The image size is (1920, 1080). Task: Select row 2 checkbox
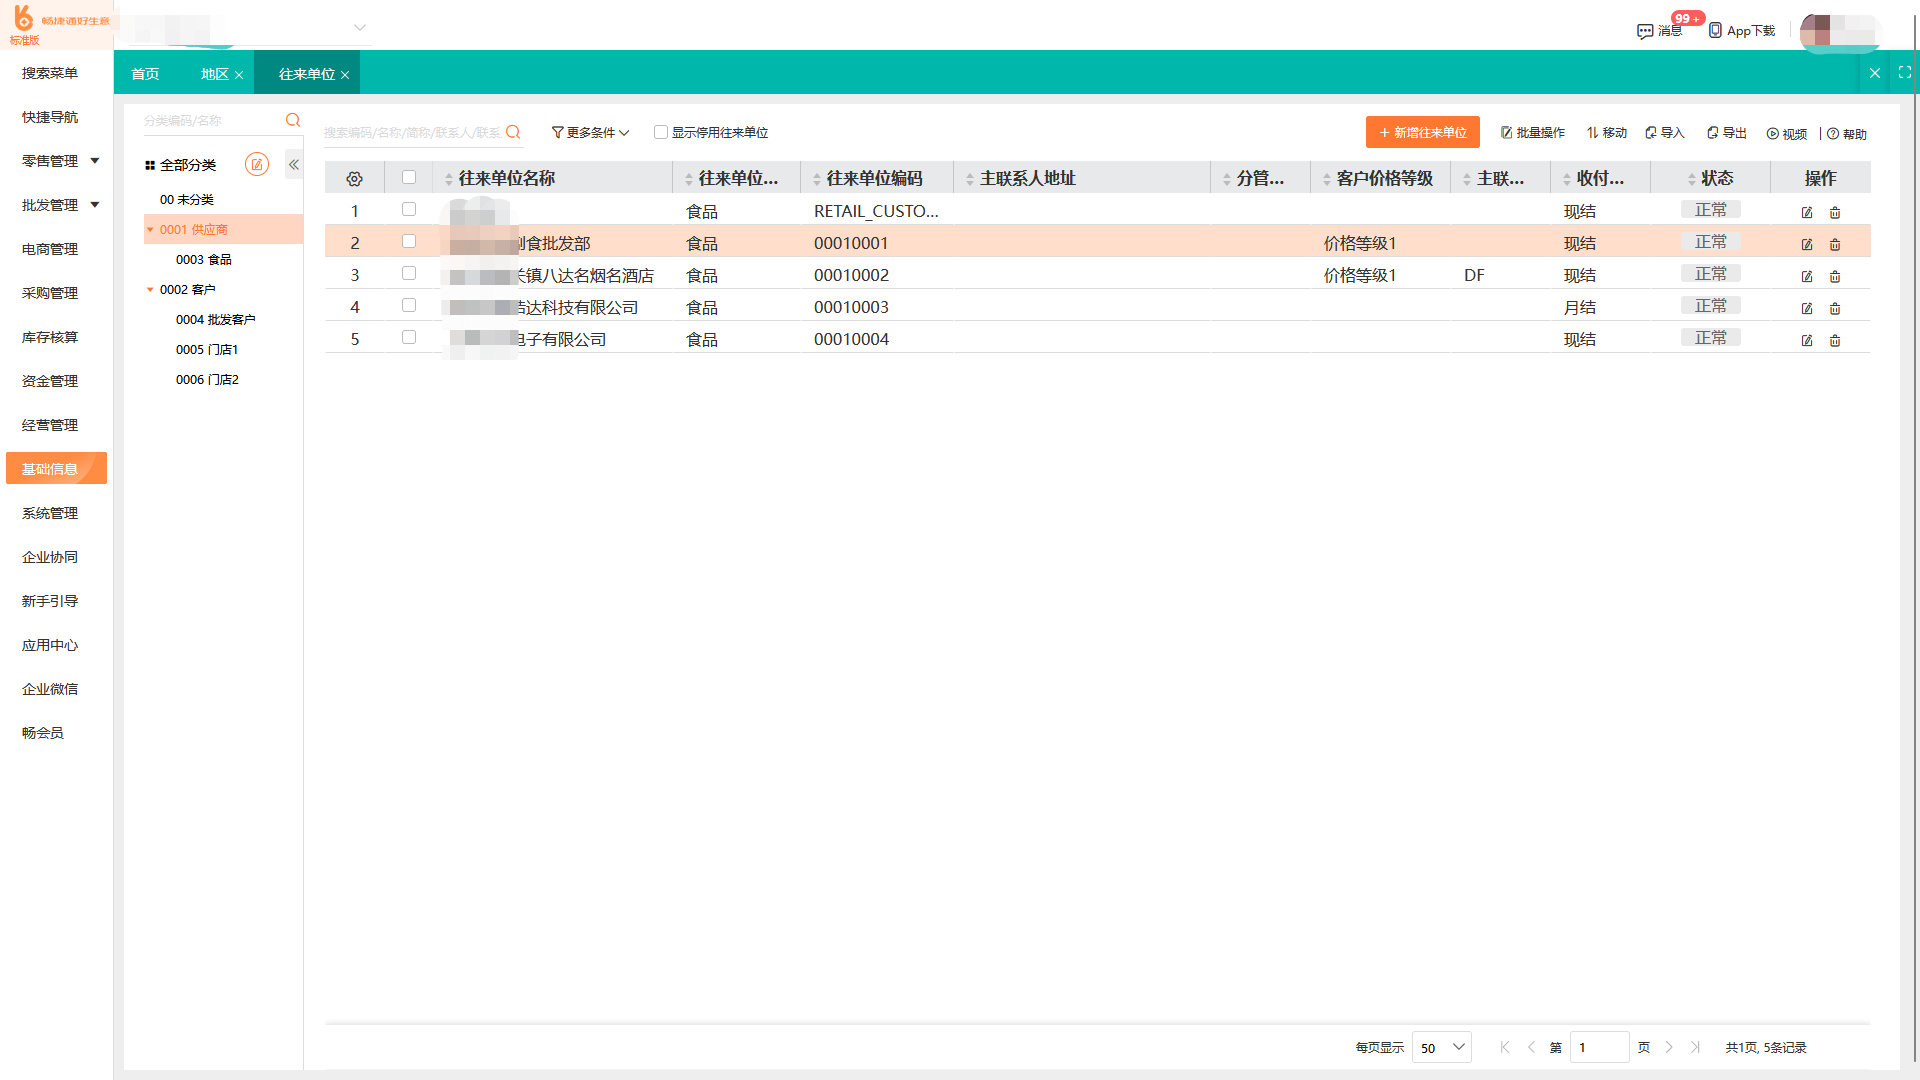point(409,241)
